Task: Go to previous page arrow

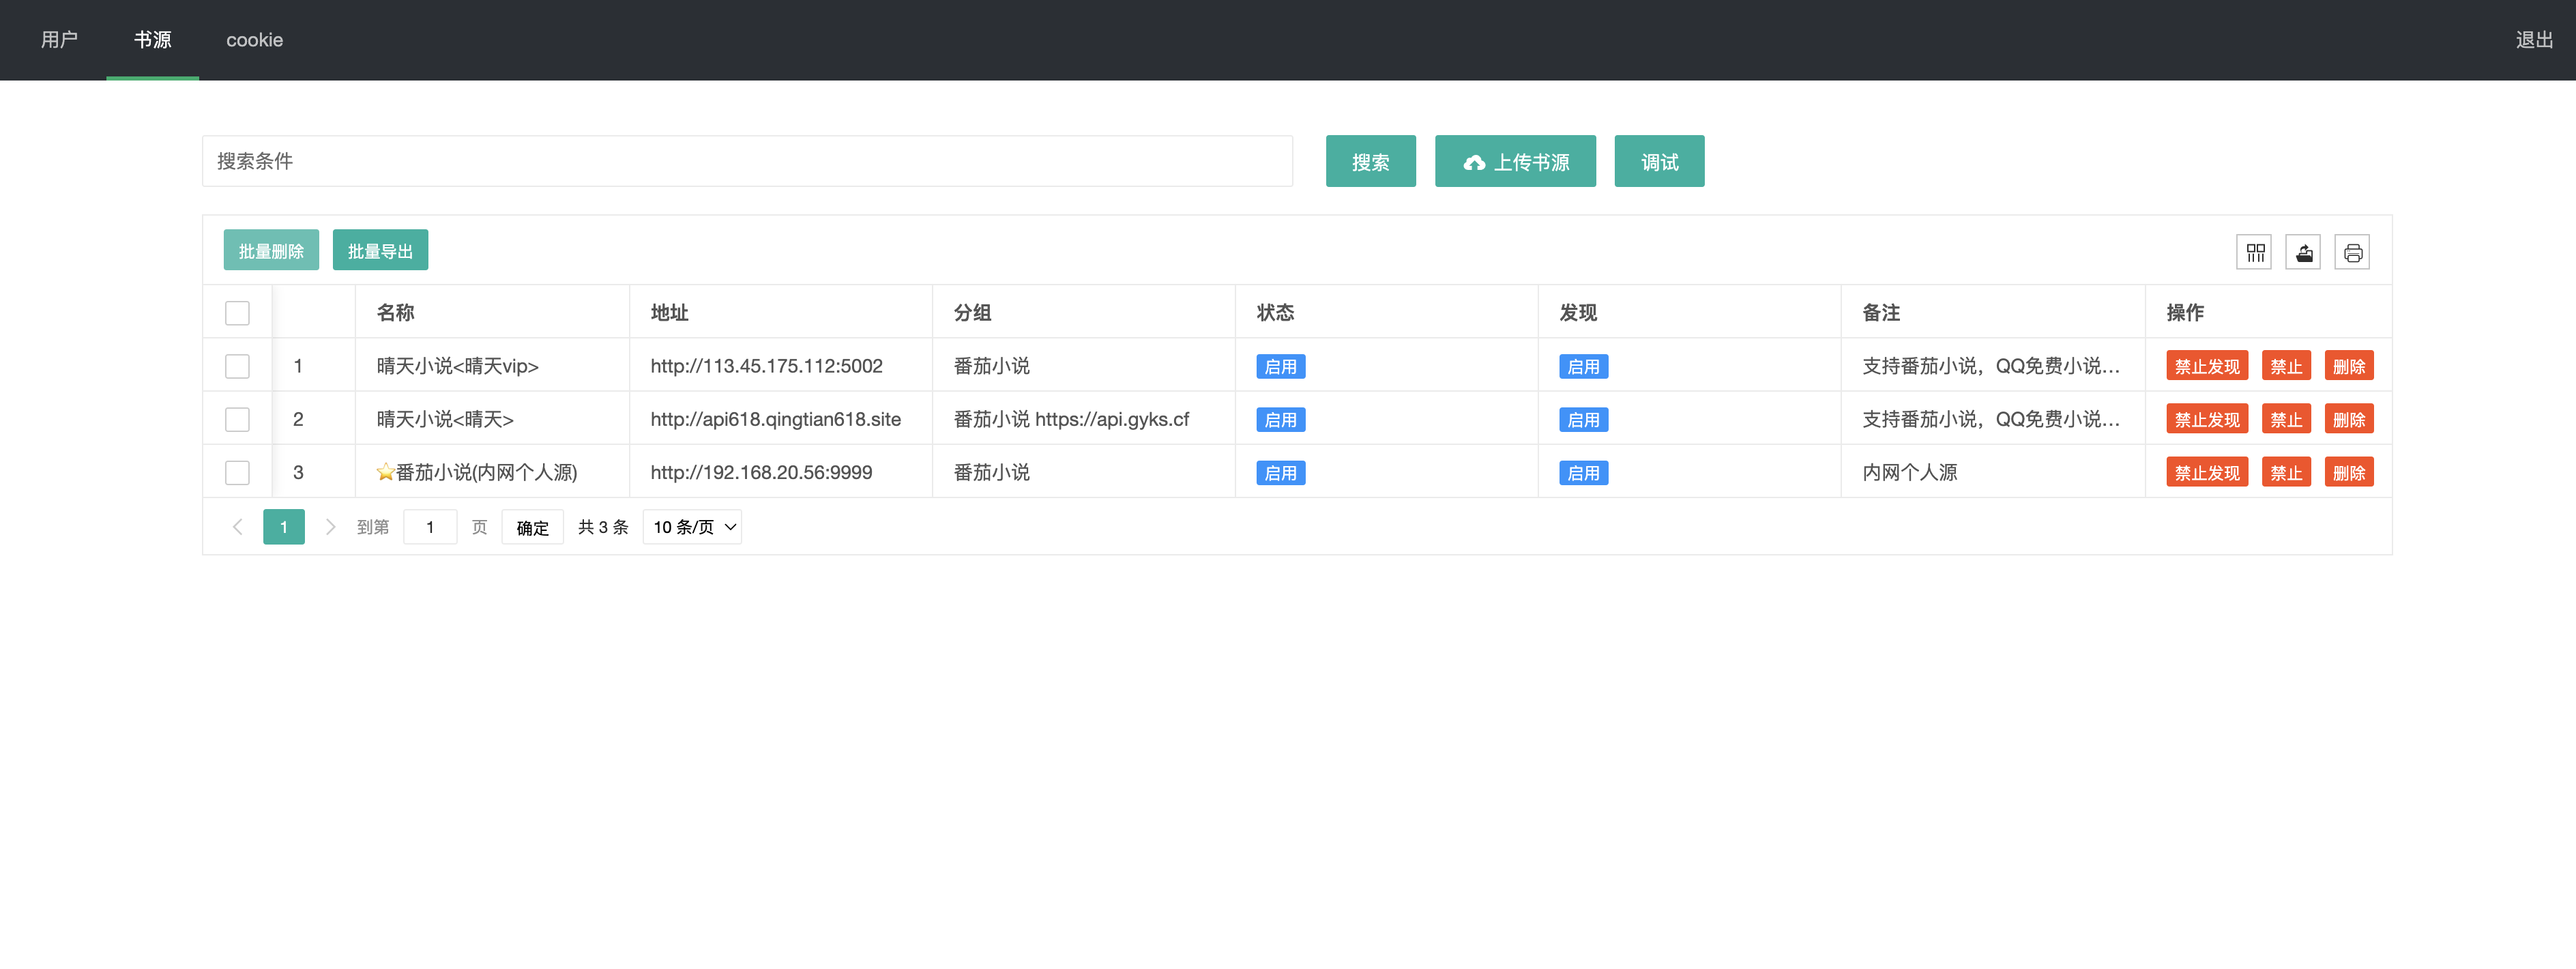Action: [x=237, y=527]
